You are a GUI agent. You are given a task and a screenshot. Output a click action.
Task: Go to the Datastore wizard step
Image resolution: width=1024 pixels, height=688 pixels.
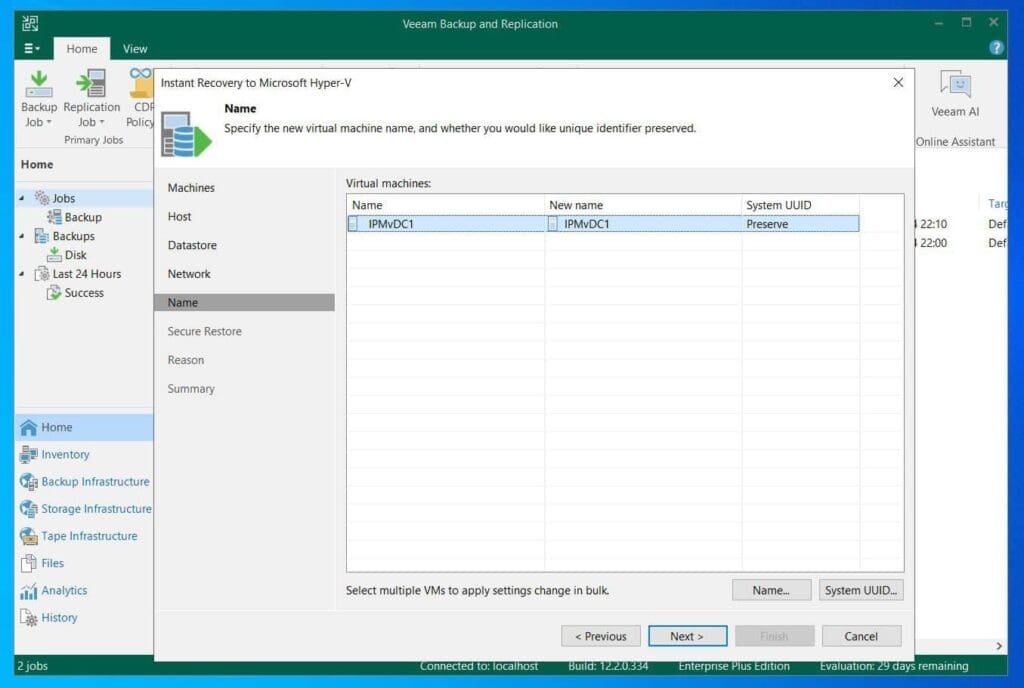[x=192, y=245]
